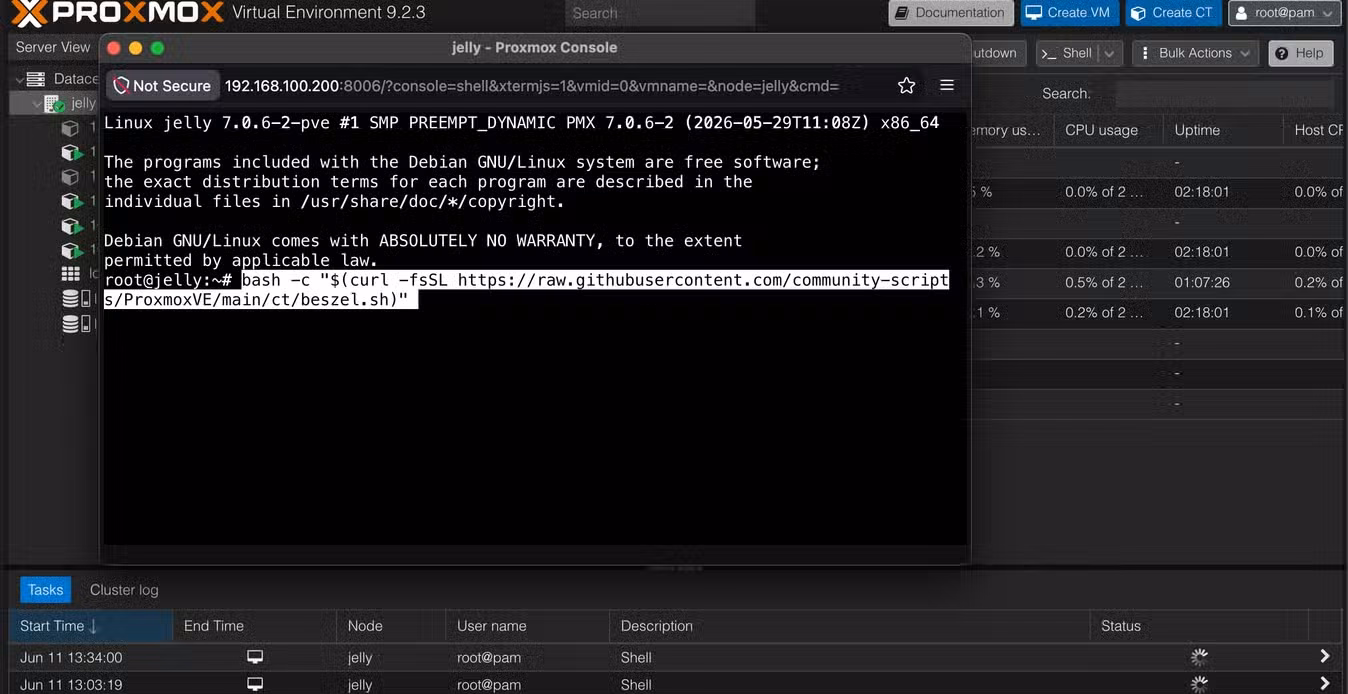The width and height of the screenshot is (1348, 694).
Task: Click the Help button
Action: coord(1300,53)
